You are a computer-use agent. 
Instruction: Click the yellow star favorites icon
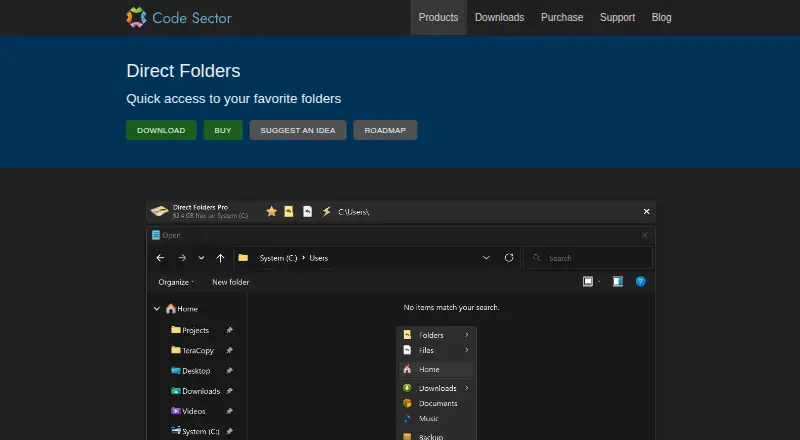[x=271, y=211]
